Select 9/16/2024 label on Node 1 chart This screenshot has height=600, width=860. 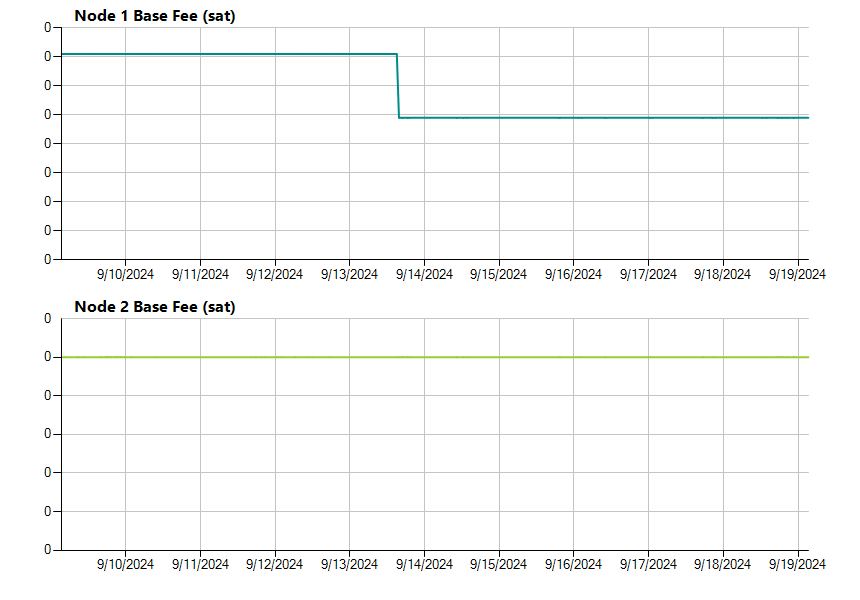coord(573,274)
